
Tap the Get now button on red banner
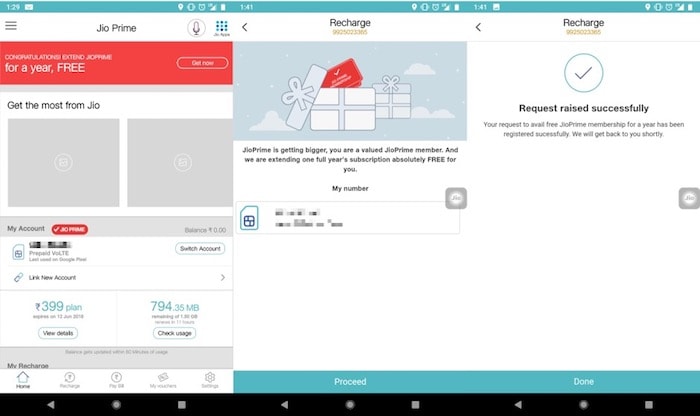point(202,63)
